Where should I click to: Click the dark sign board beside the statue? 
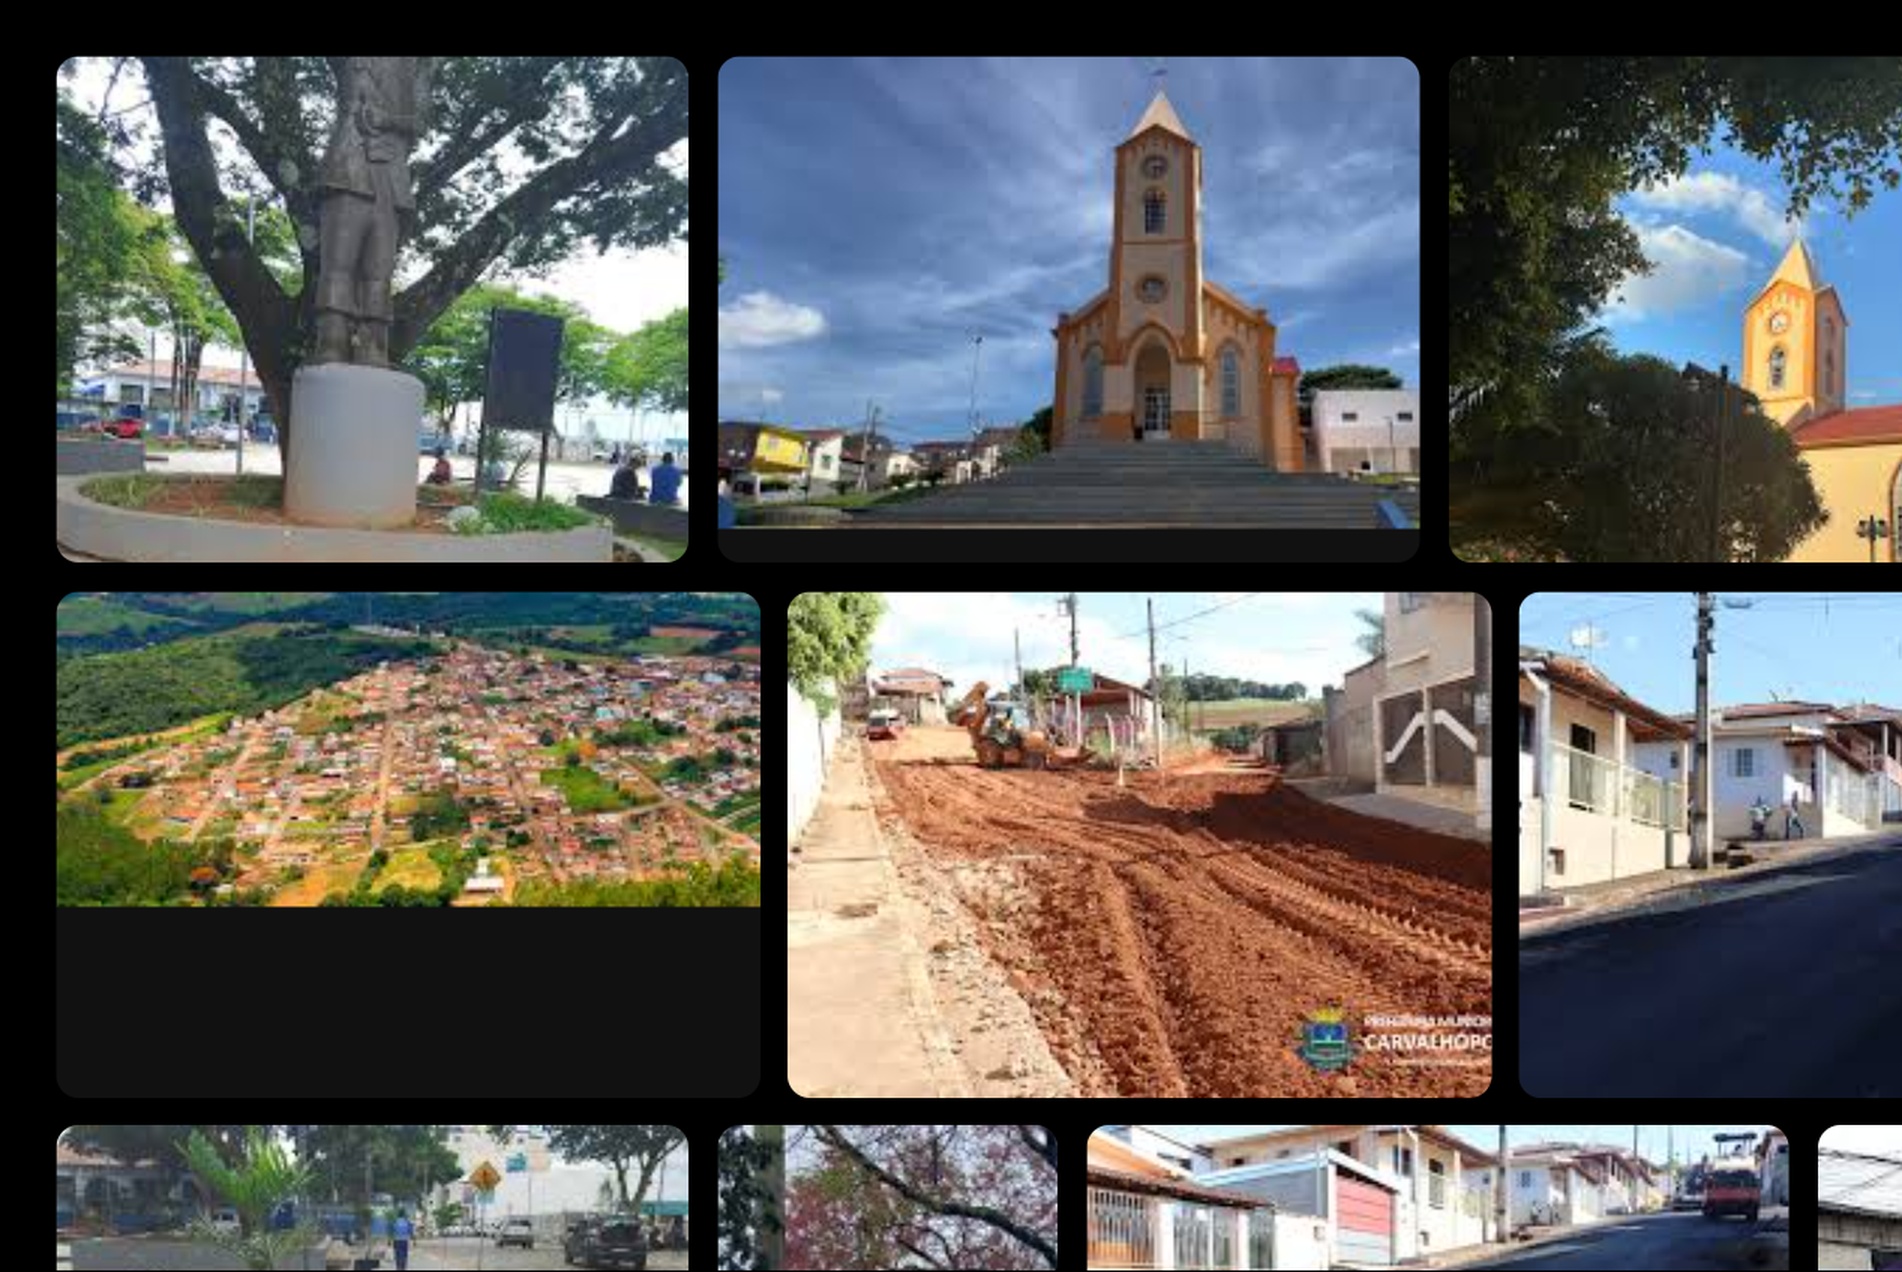(x=523, y=370)
